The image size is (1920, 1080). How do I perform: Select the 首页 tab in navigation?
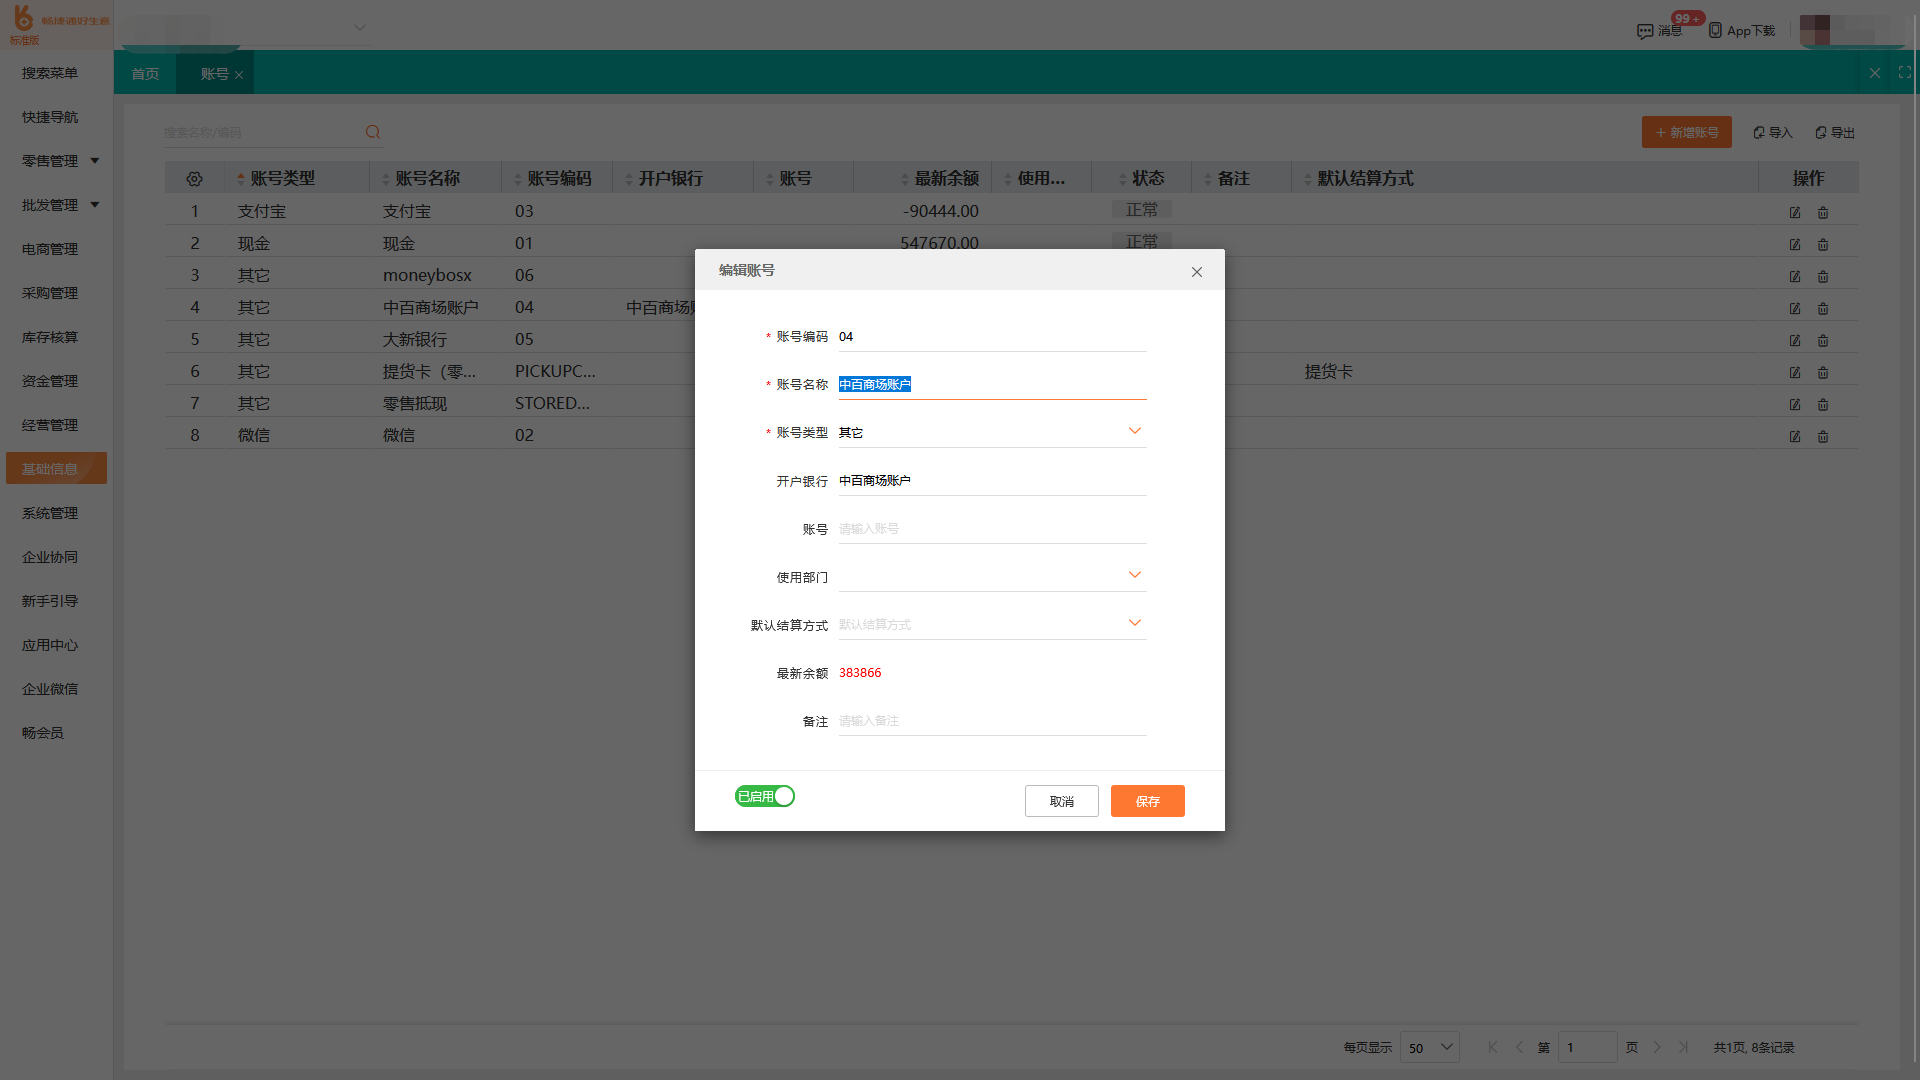click(144, 73)
